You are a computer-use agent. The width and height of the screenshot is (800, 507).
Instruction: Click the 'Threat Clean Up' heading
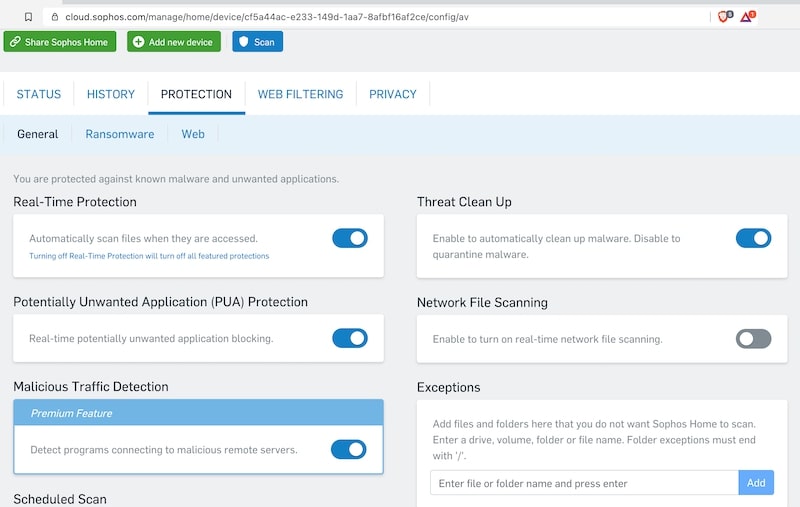click(x=464, y=202)
